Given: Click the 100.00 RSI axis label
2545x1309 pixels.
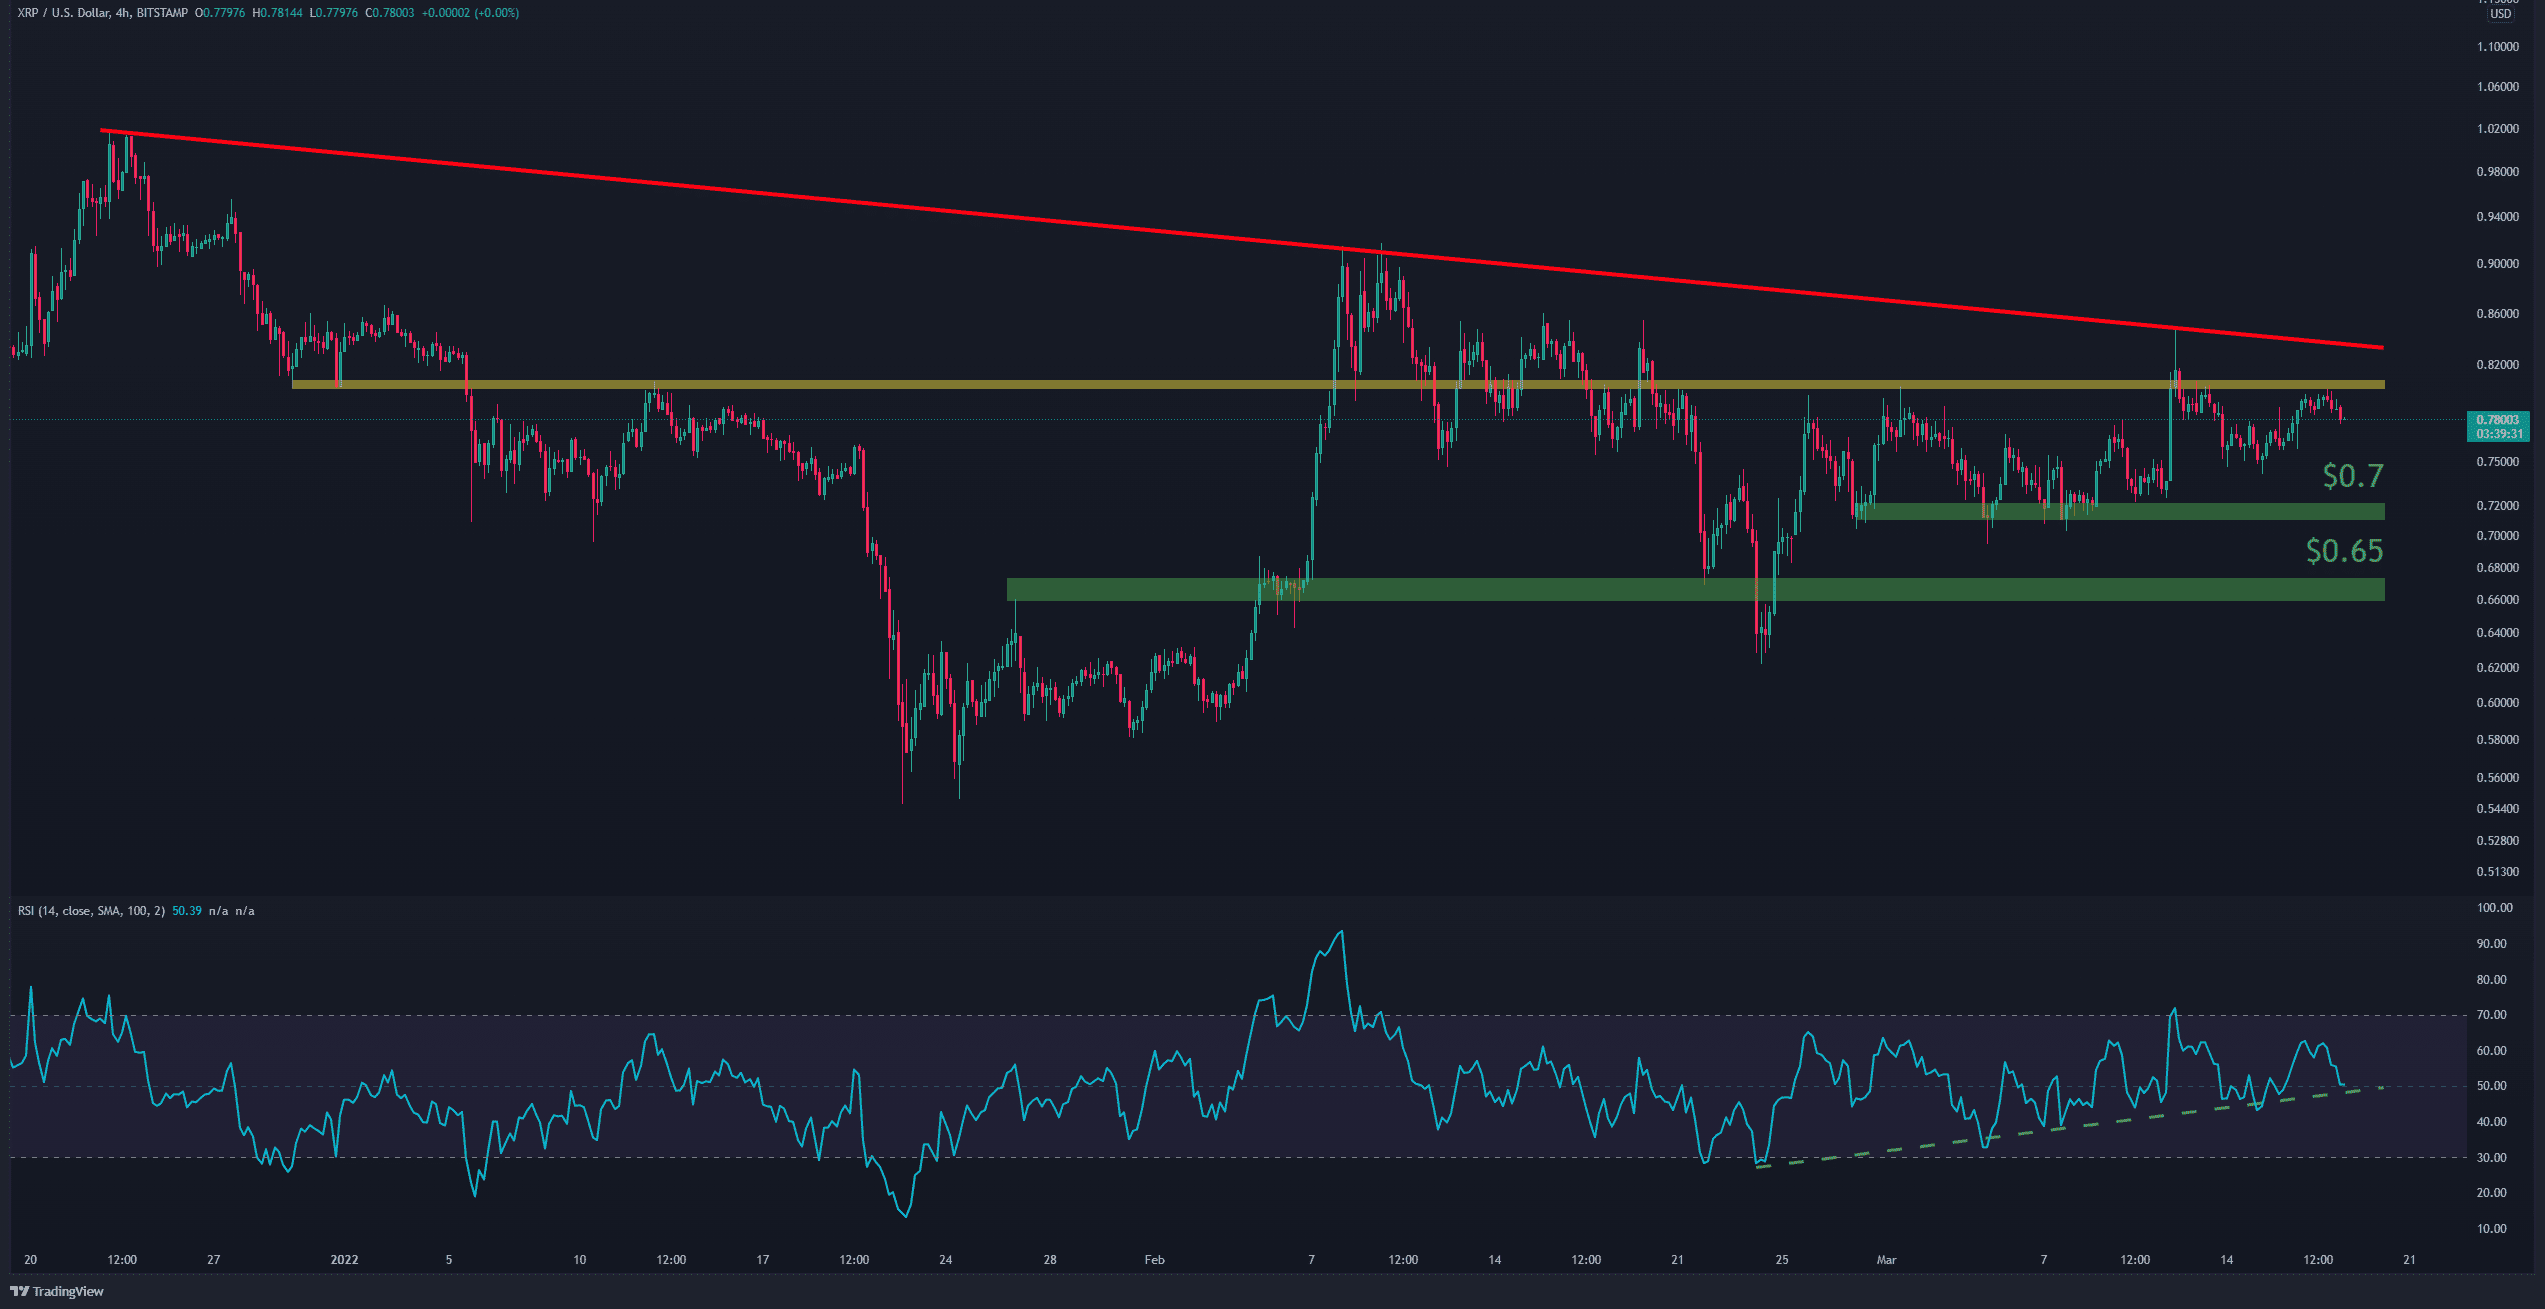Looking at the screenshot, I should click(2494, 908).
